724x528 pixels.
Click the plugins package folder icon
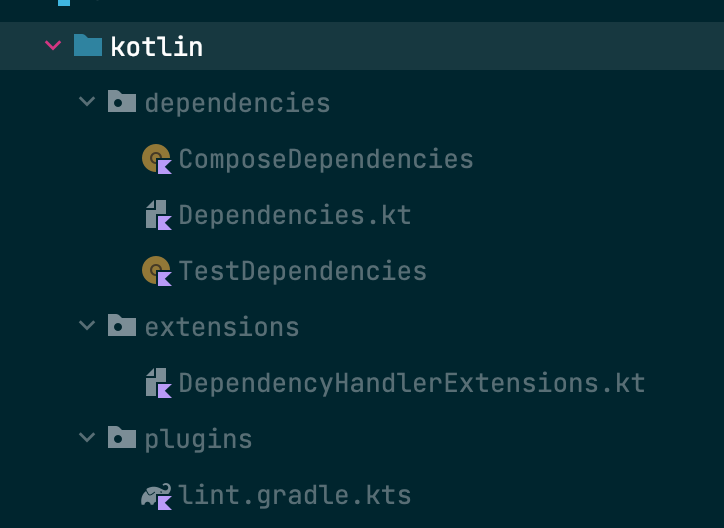point(122,438)
